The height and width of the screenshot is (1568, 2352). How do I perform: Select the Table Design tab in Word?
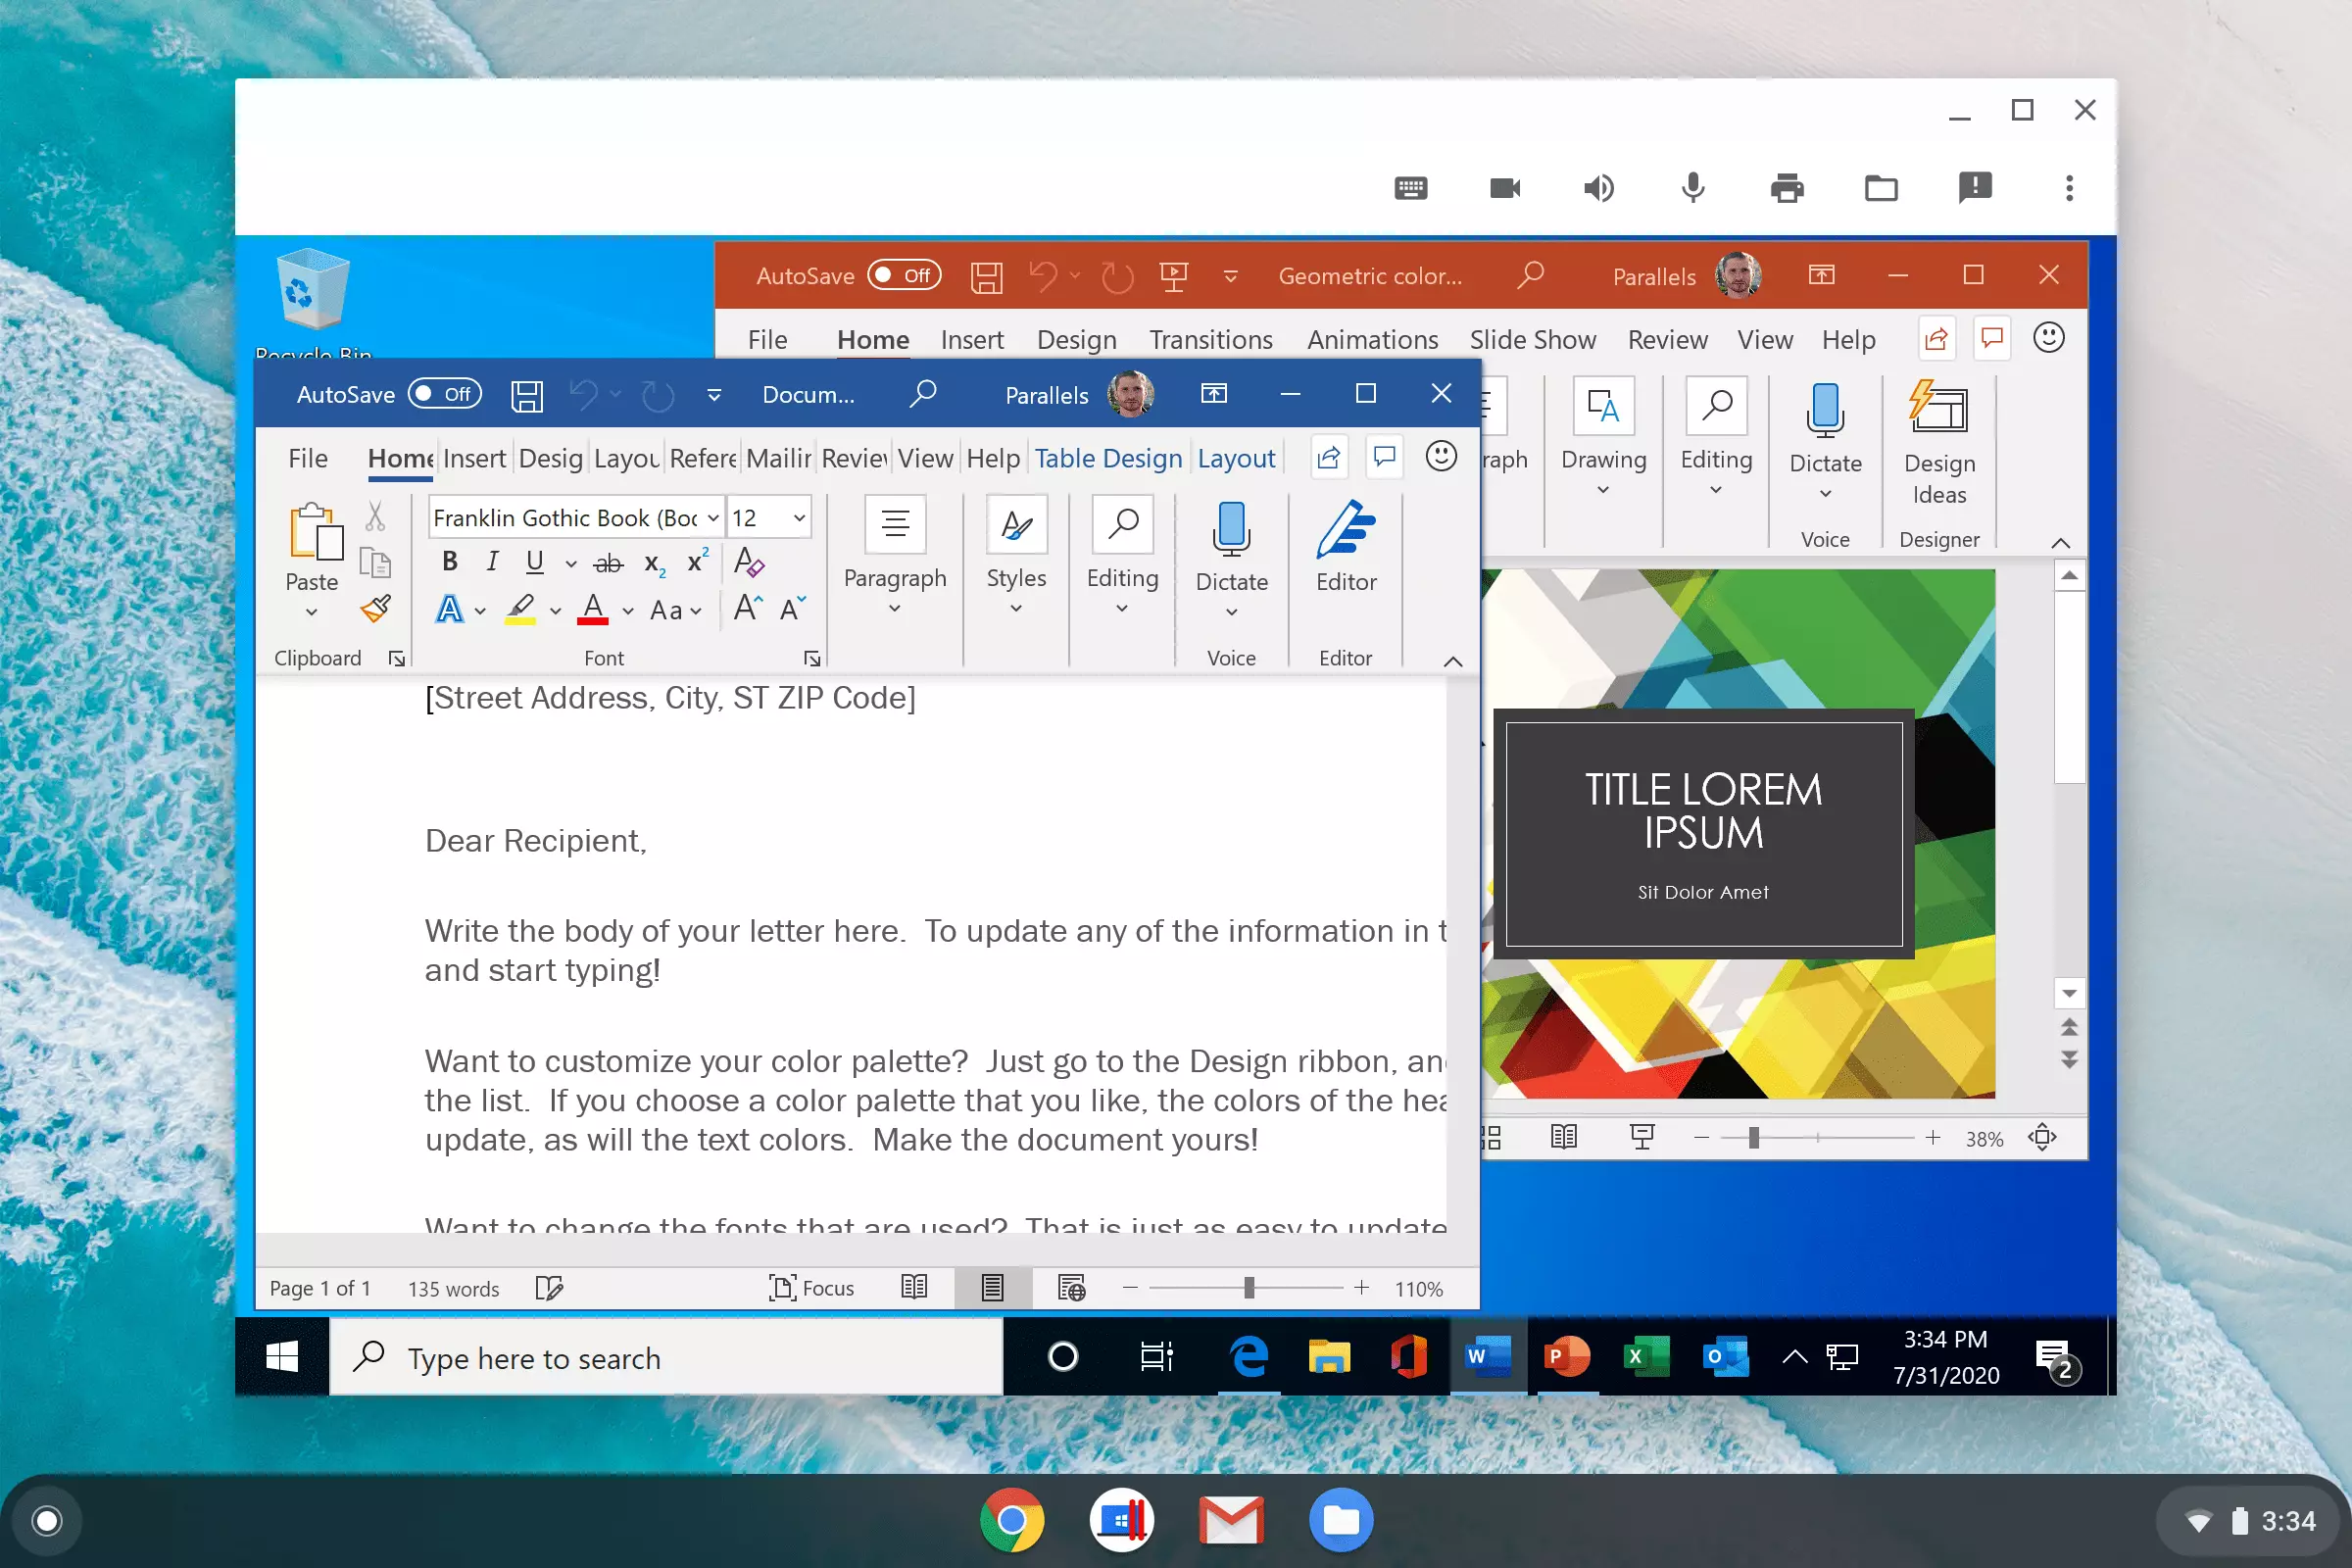coord(1107,457)
